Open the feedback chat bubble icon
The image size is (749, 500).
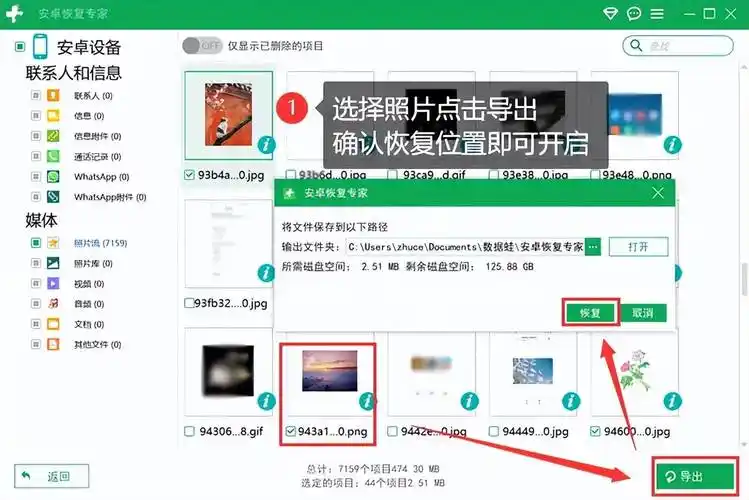(x=634, y=14)
